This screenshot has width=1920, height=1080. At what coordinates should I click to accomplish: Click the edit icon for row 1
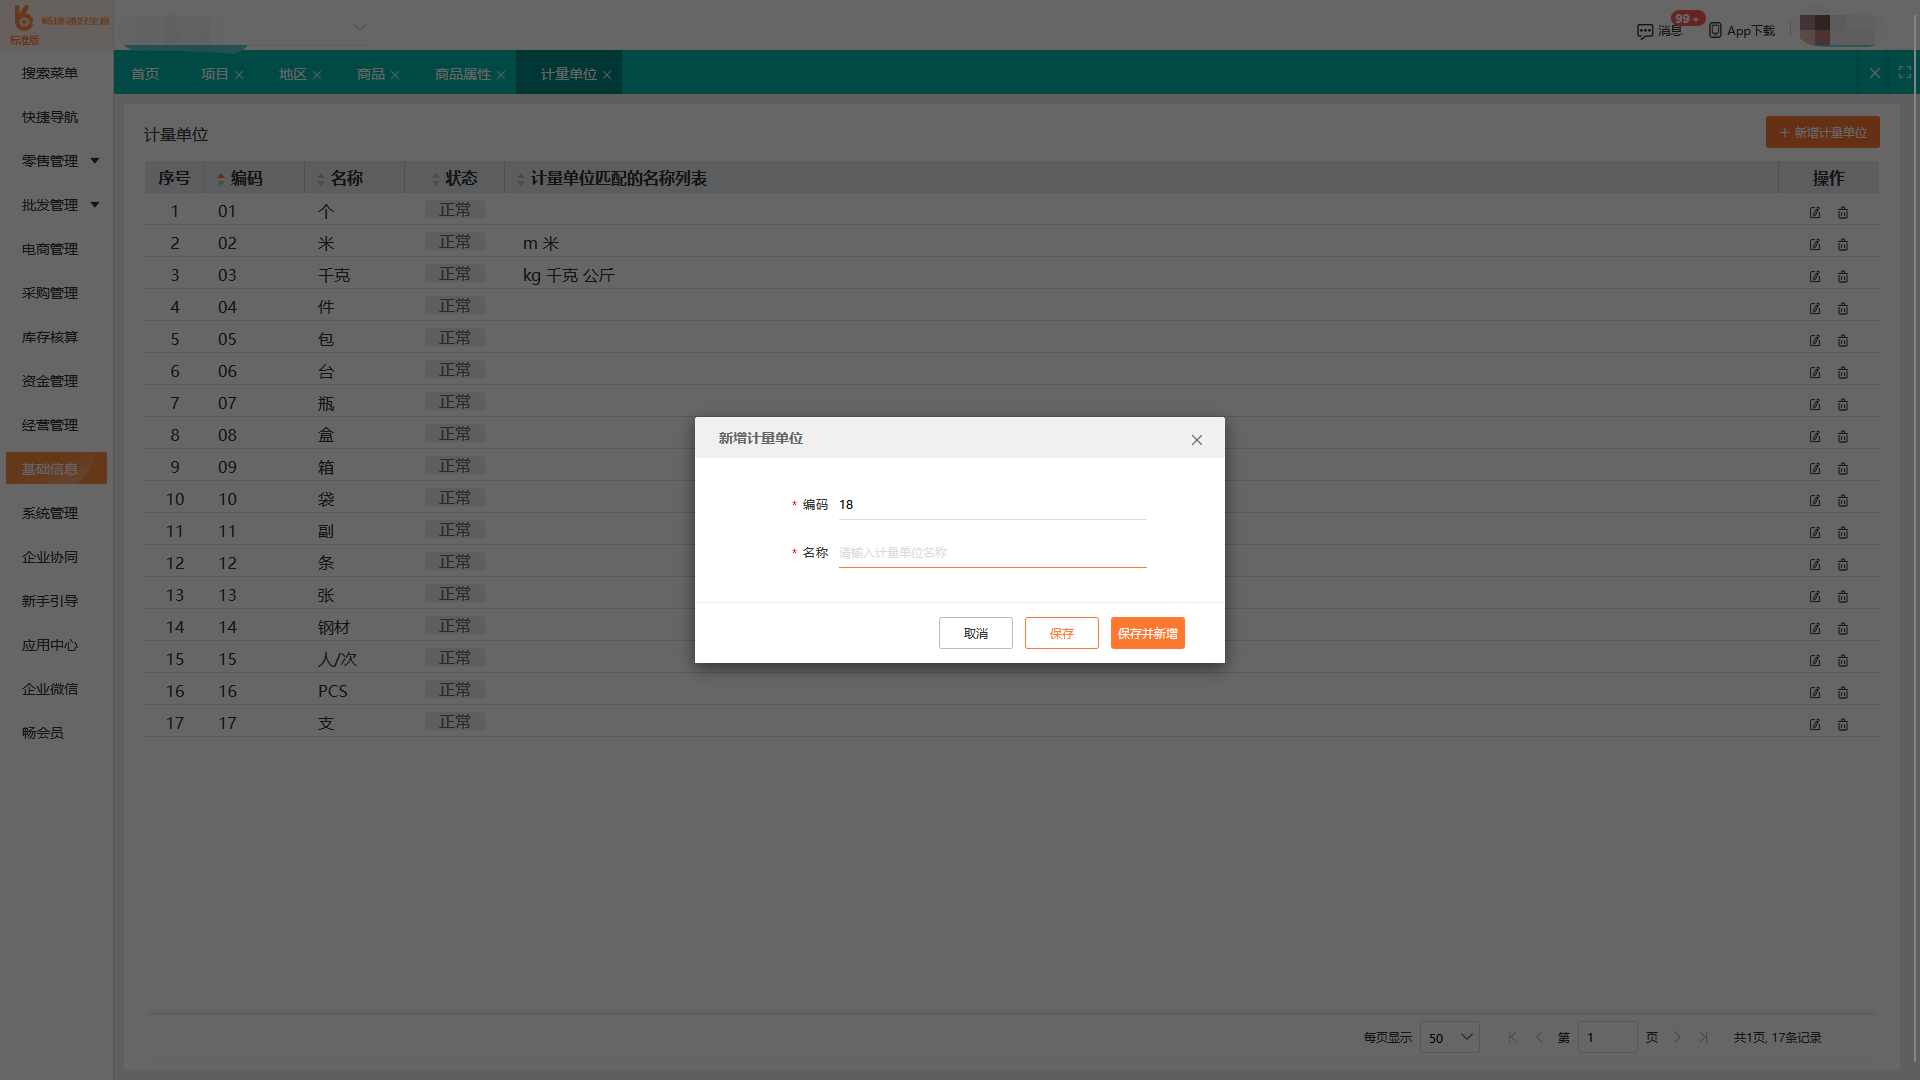click(x=1815, y=211)
